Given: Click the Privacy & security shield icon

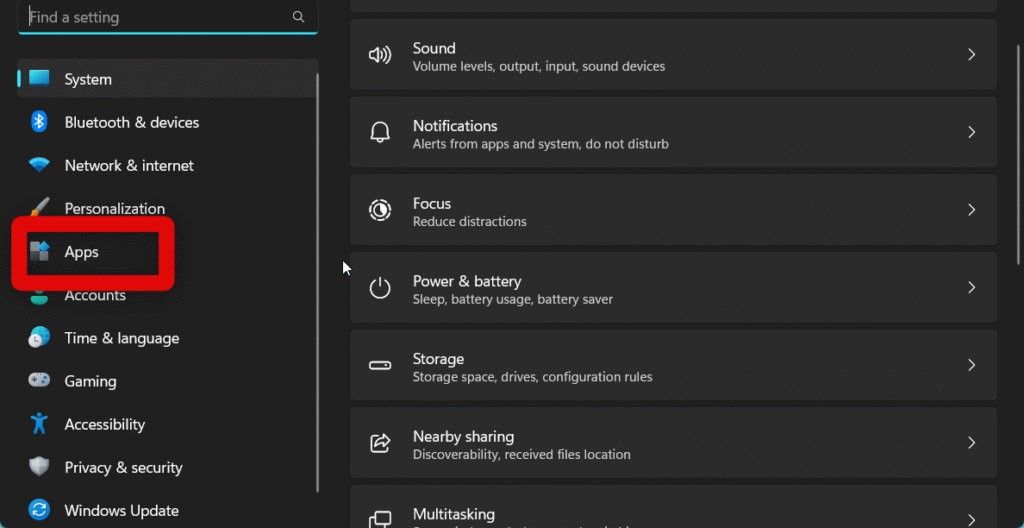Looking at the screenshot, I should [39, 467].
